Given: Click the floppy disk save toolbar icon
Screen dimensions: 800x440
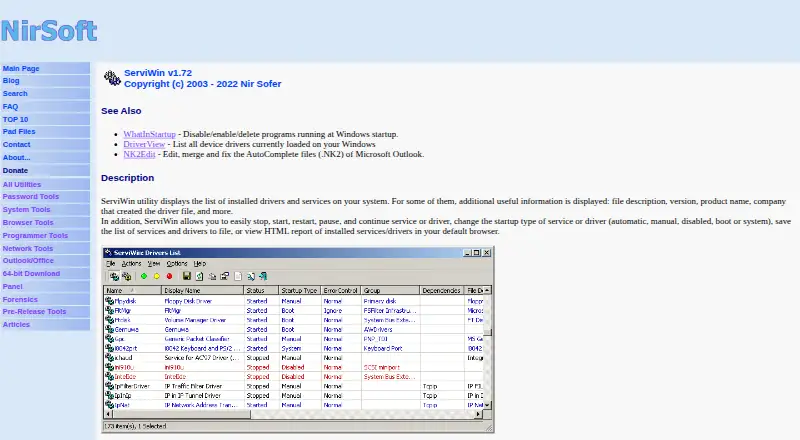Looking at the screenshot, I should coord(187,276).
